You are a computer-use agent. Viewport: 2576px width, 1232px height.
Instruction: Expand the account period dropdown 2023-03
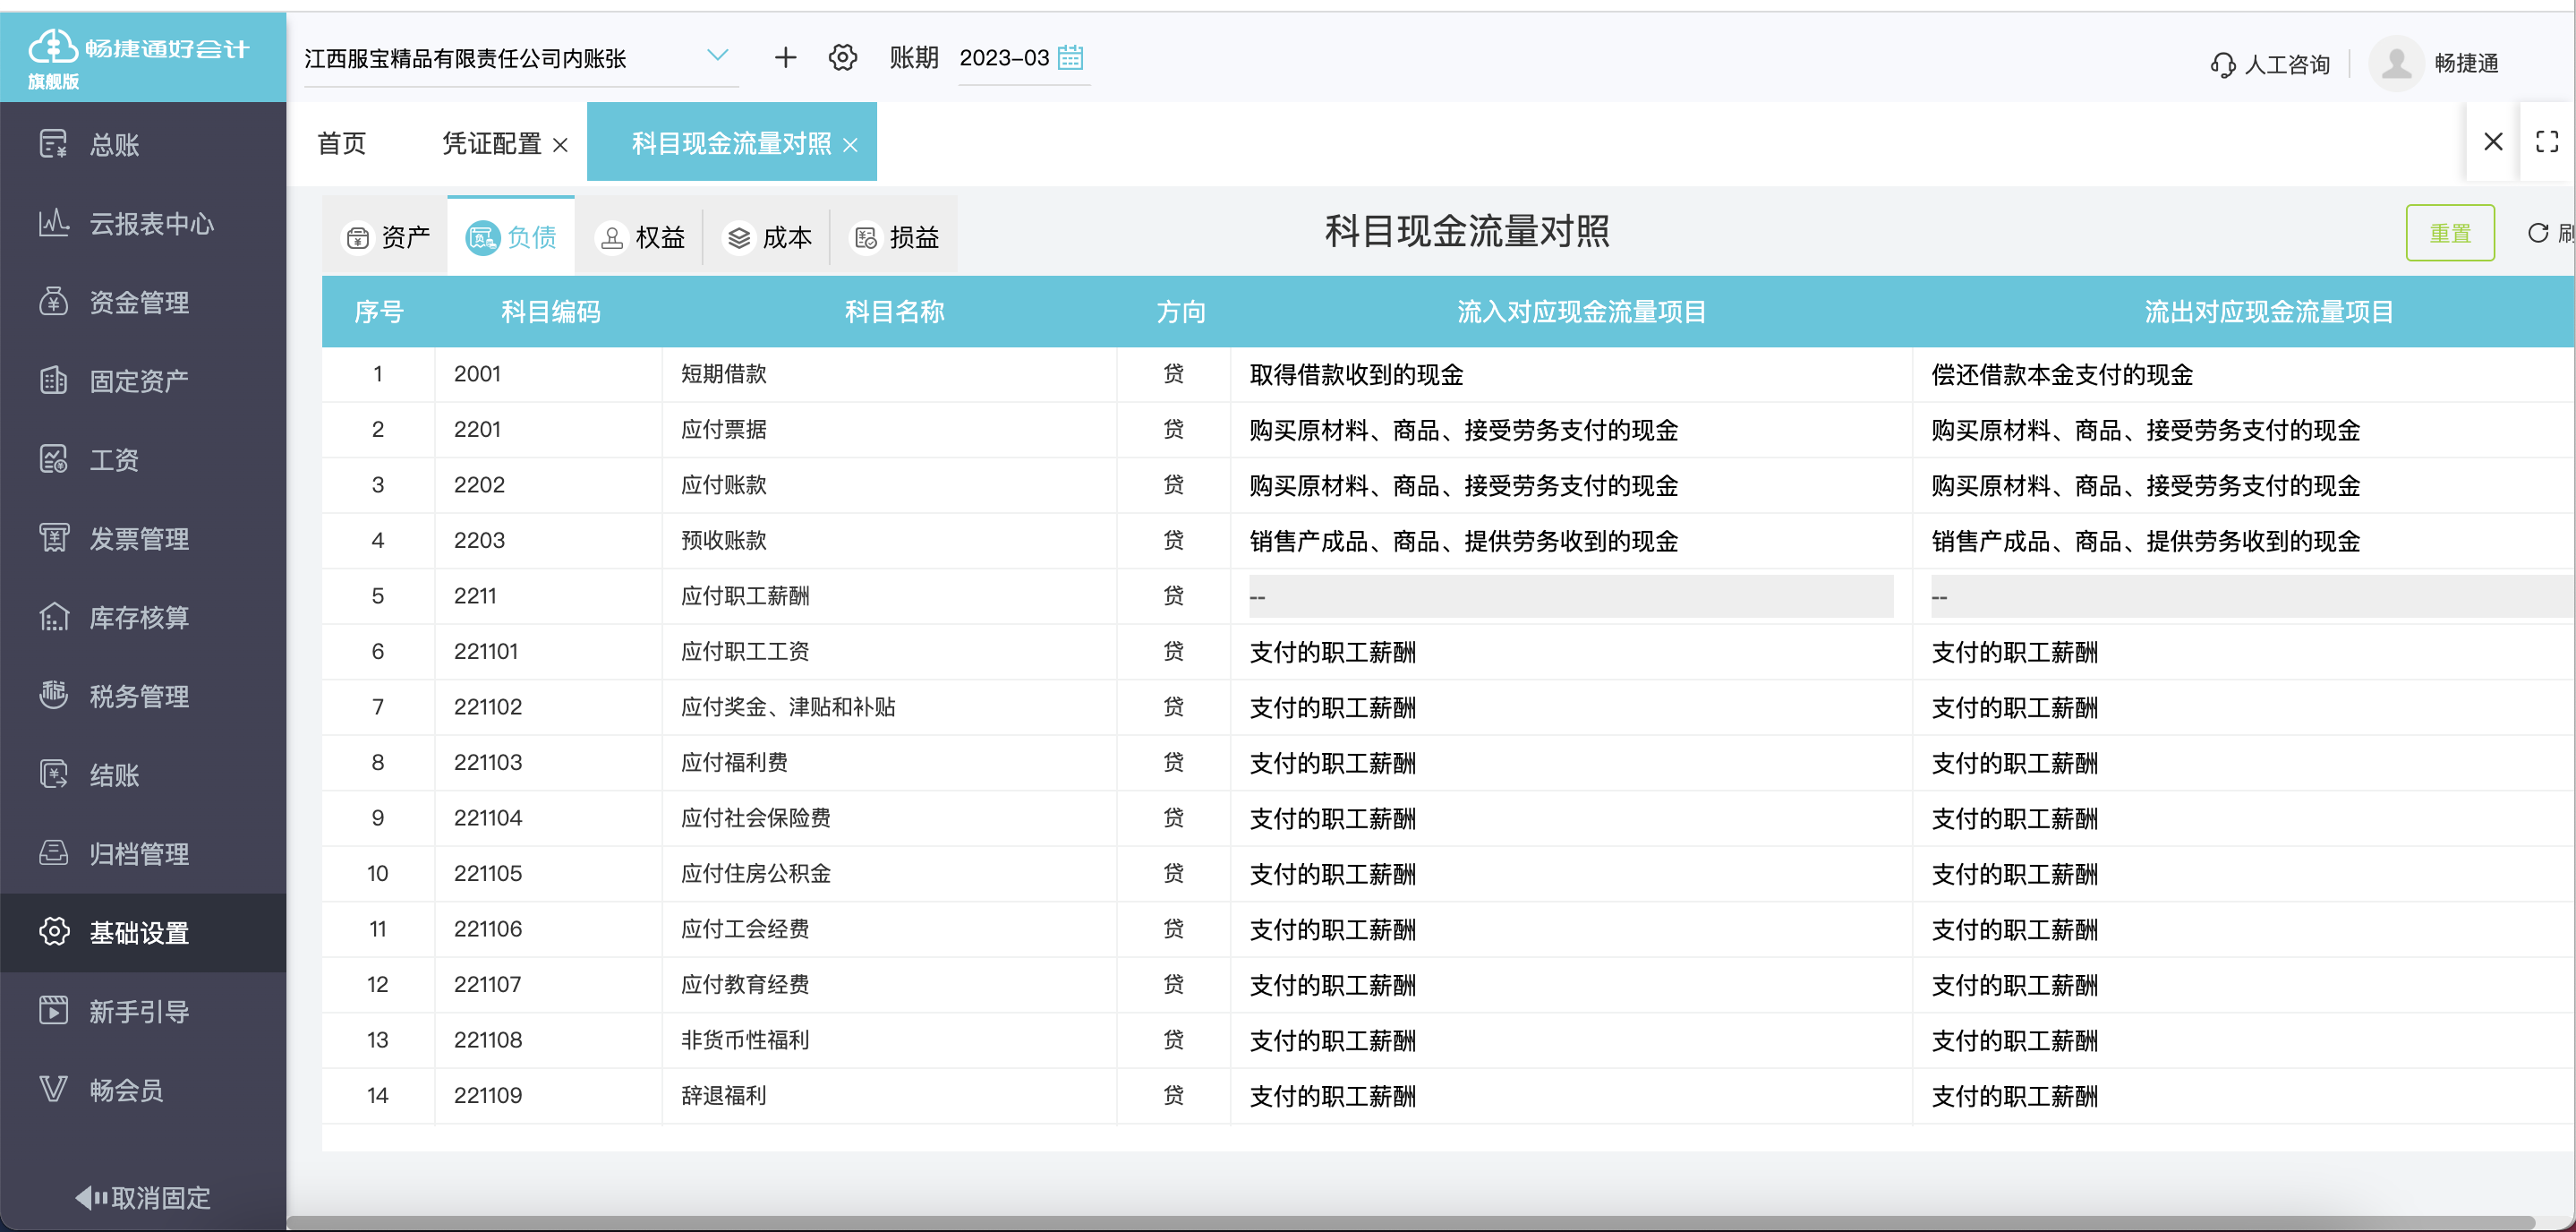[x=1068, y=59]
